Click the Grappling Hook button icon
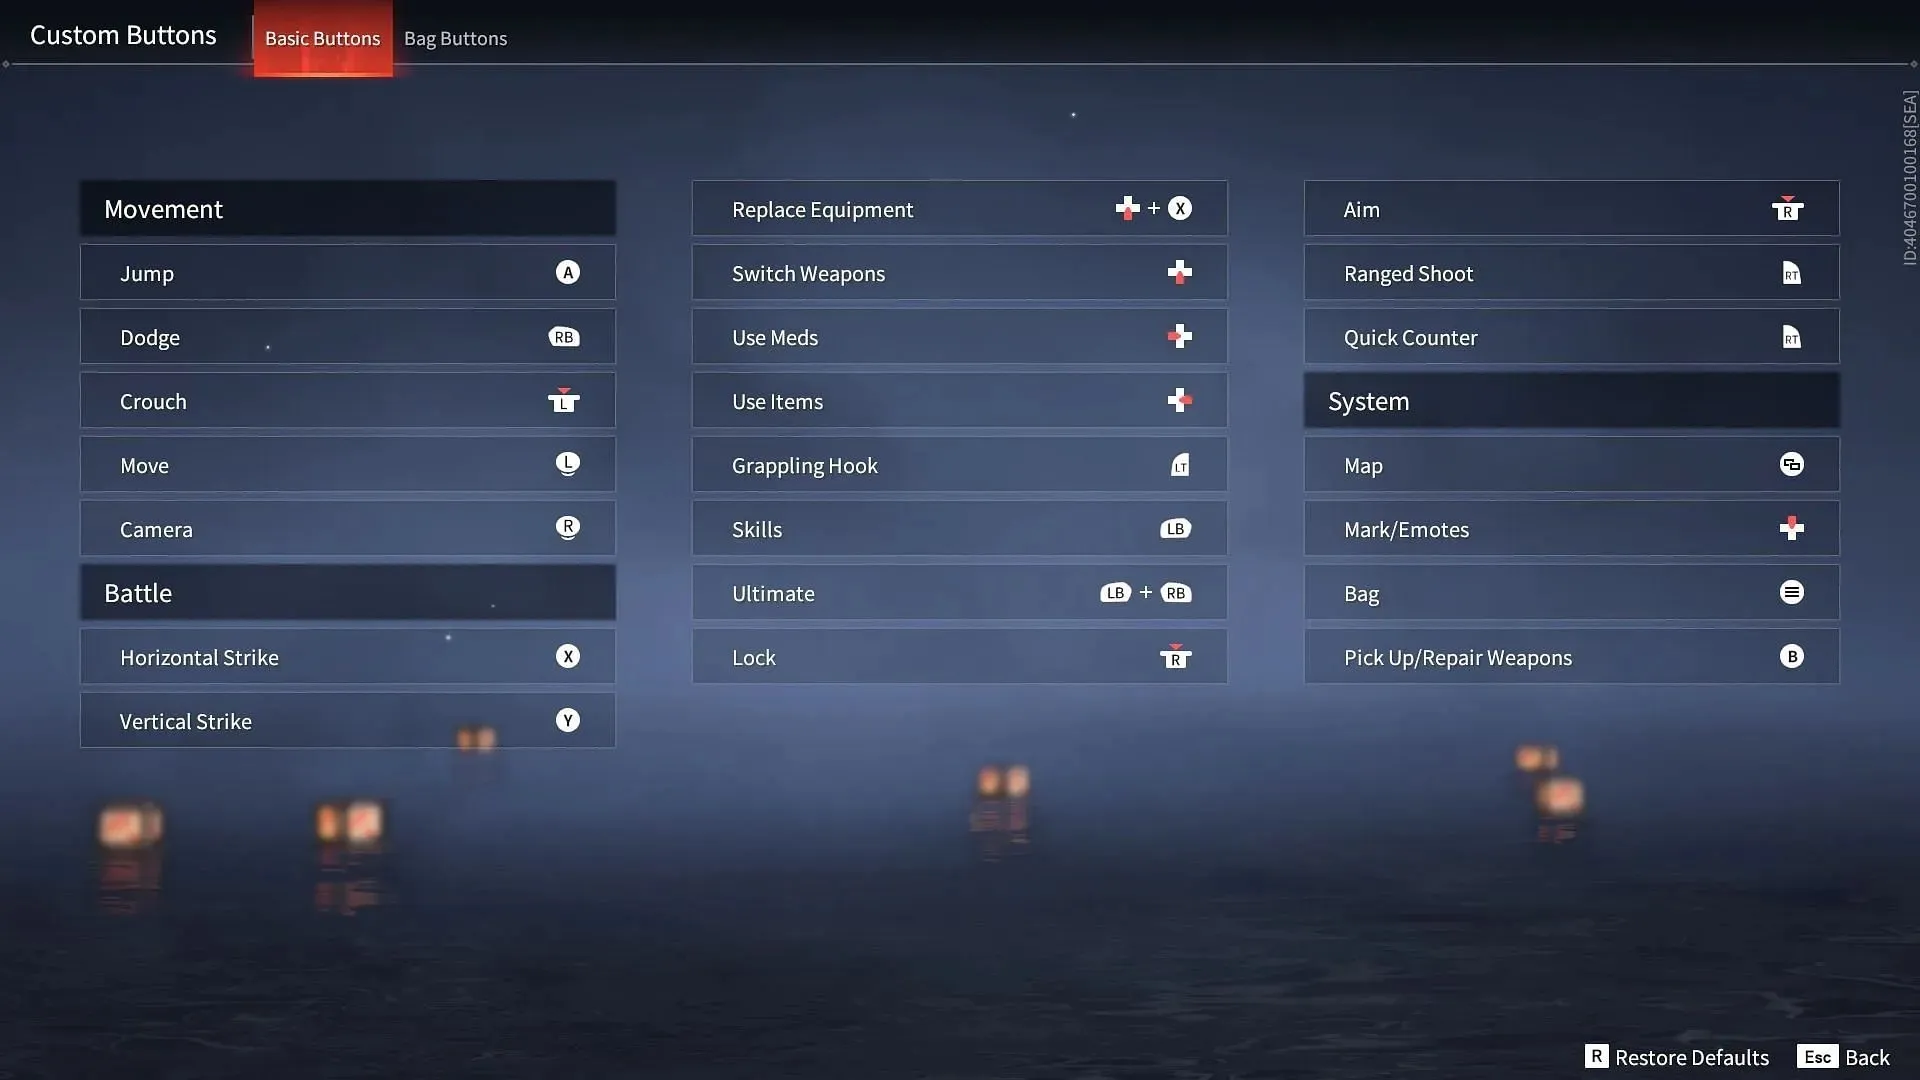 1178,464
